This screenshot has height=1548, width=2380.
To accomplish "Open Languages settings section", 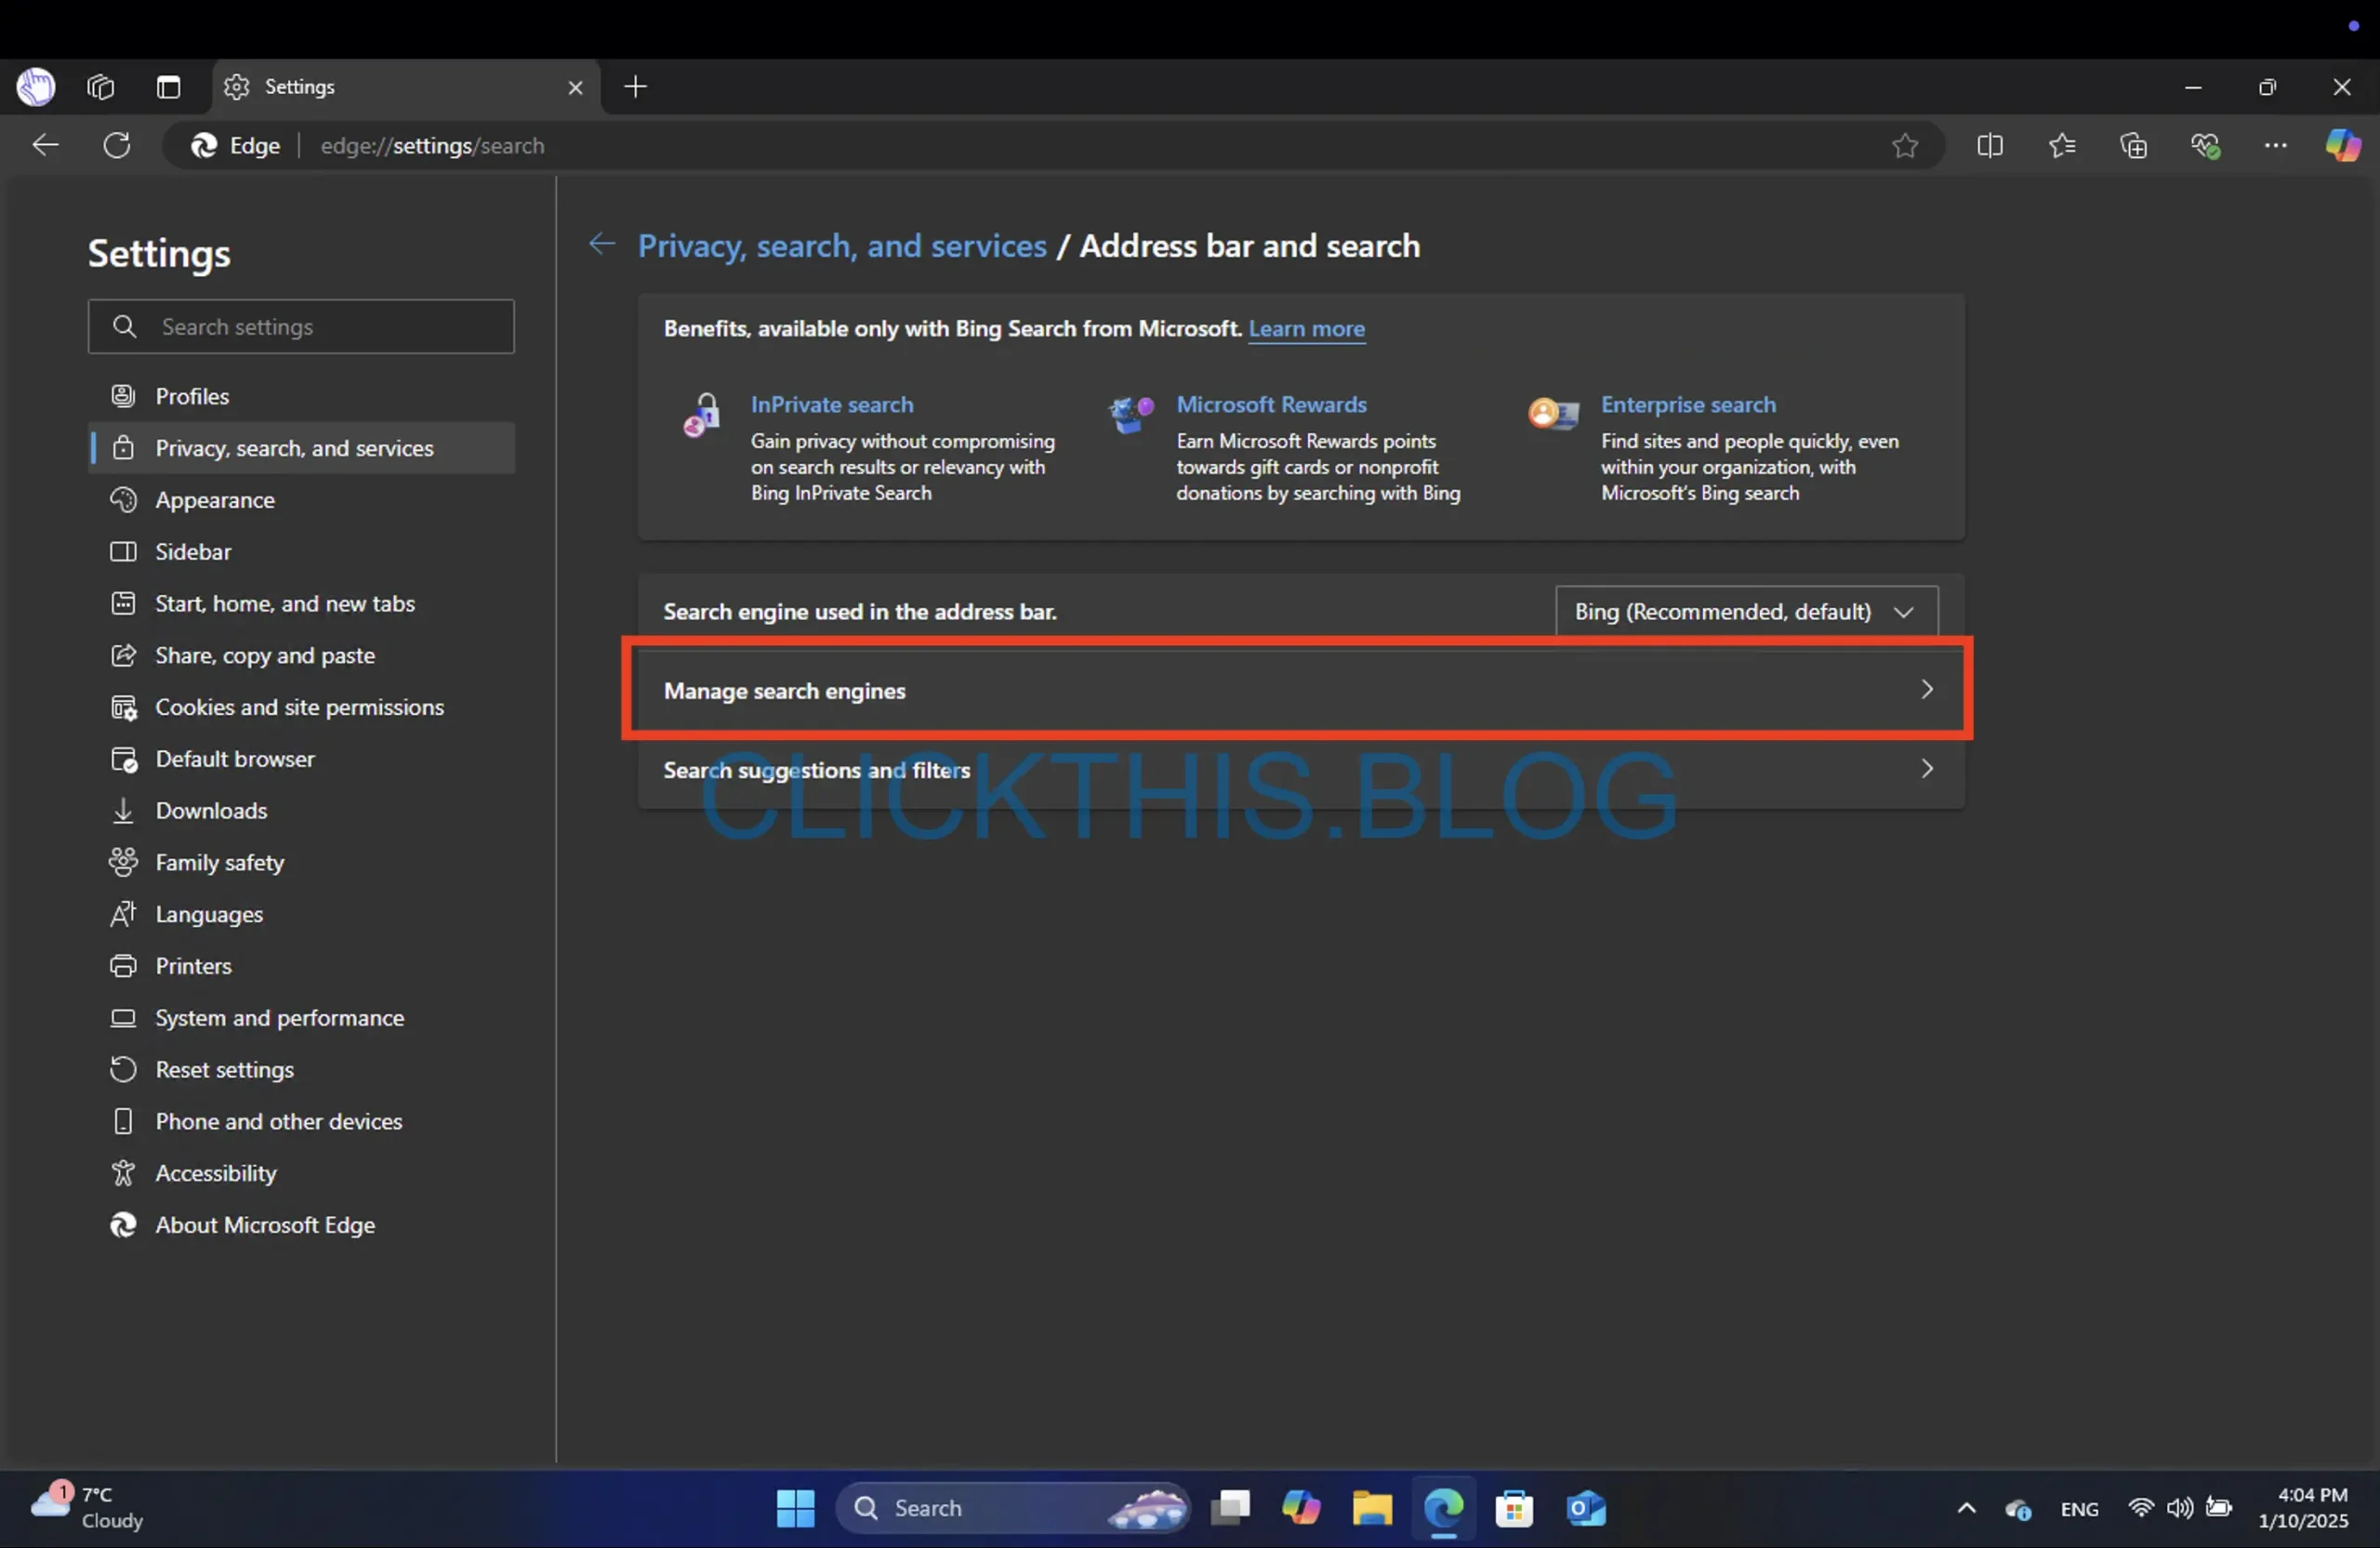I will click(x=301, y=915).
